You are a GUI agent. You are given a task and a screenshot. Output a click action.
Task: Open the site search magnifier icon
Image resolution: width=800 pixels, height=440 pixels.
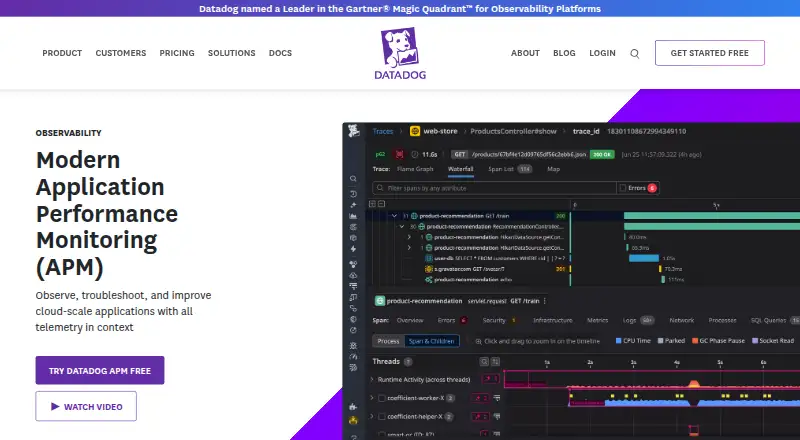coord(634,54)
